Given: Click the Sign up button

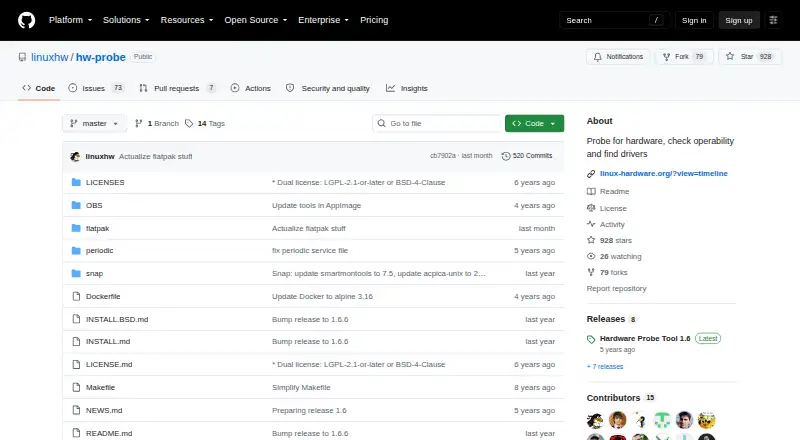Looking at the screenshot, I should click(739, 20).
